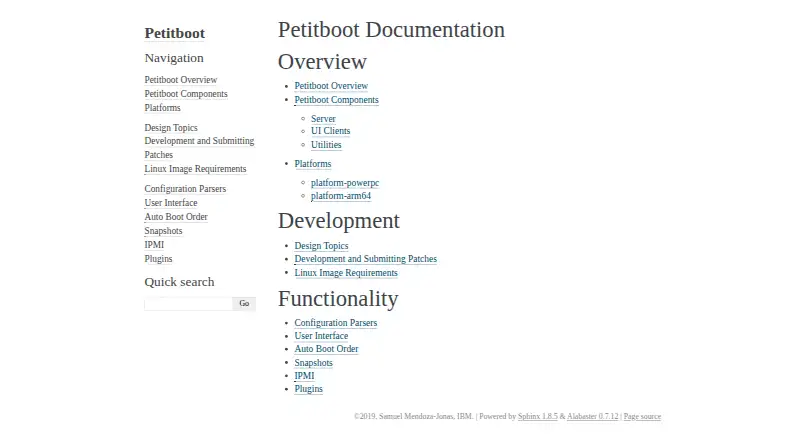Open Design Topics under Development heading

(321, 246)
